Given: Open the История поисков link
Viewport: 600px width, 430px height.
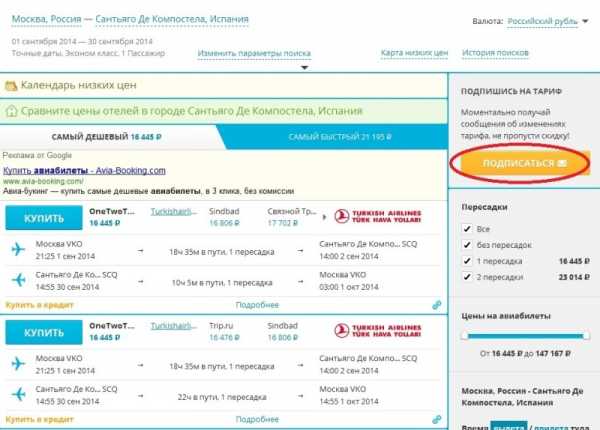Looking at the screenshot, I should (499, 51).
